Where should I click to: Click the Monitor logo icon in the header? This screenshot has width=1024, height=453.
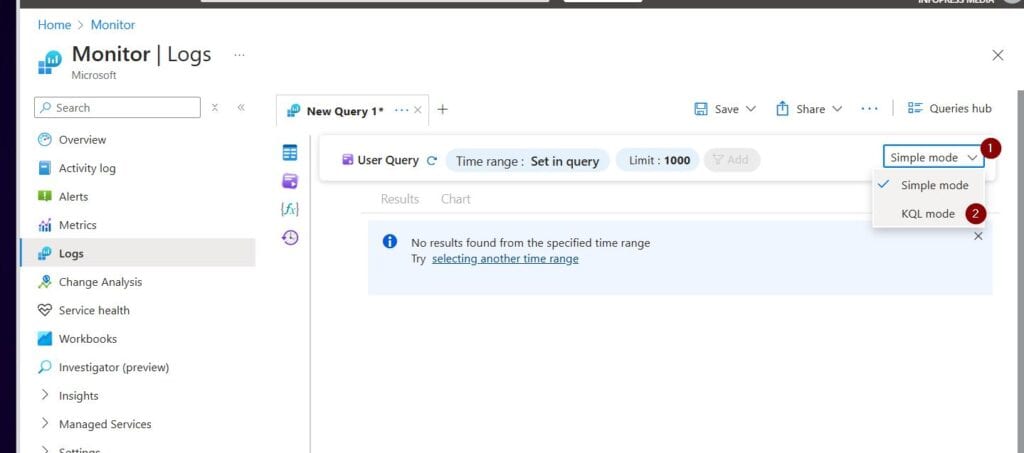pyautogui.click(x=50, y=63)
